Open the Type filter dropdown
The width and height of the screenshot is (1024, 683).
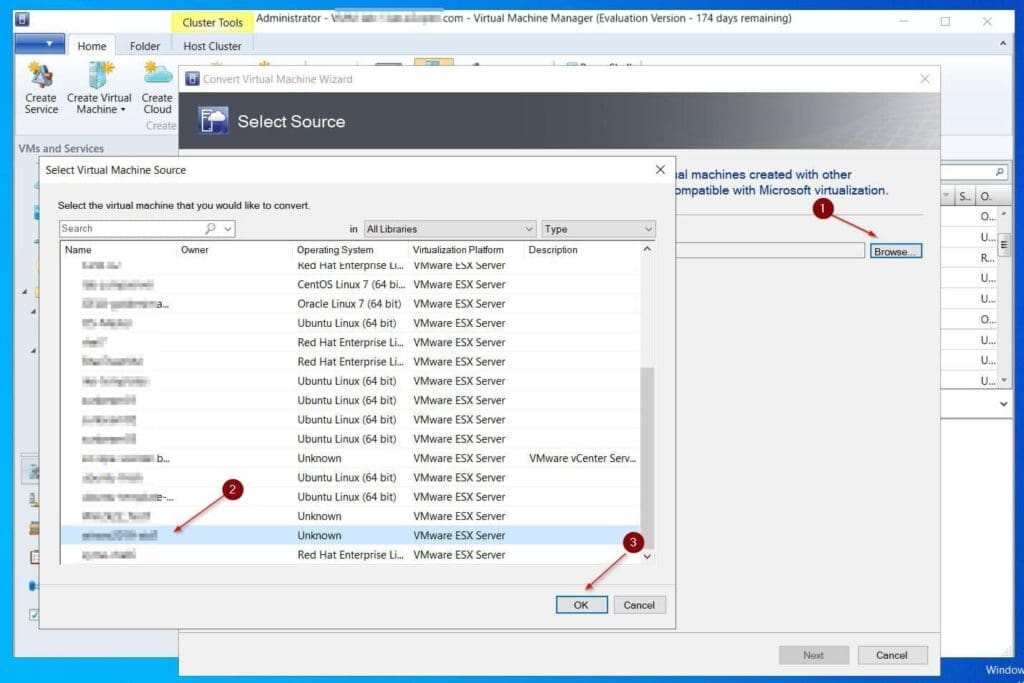point(598,229)
